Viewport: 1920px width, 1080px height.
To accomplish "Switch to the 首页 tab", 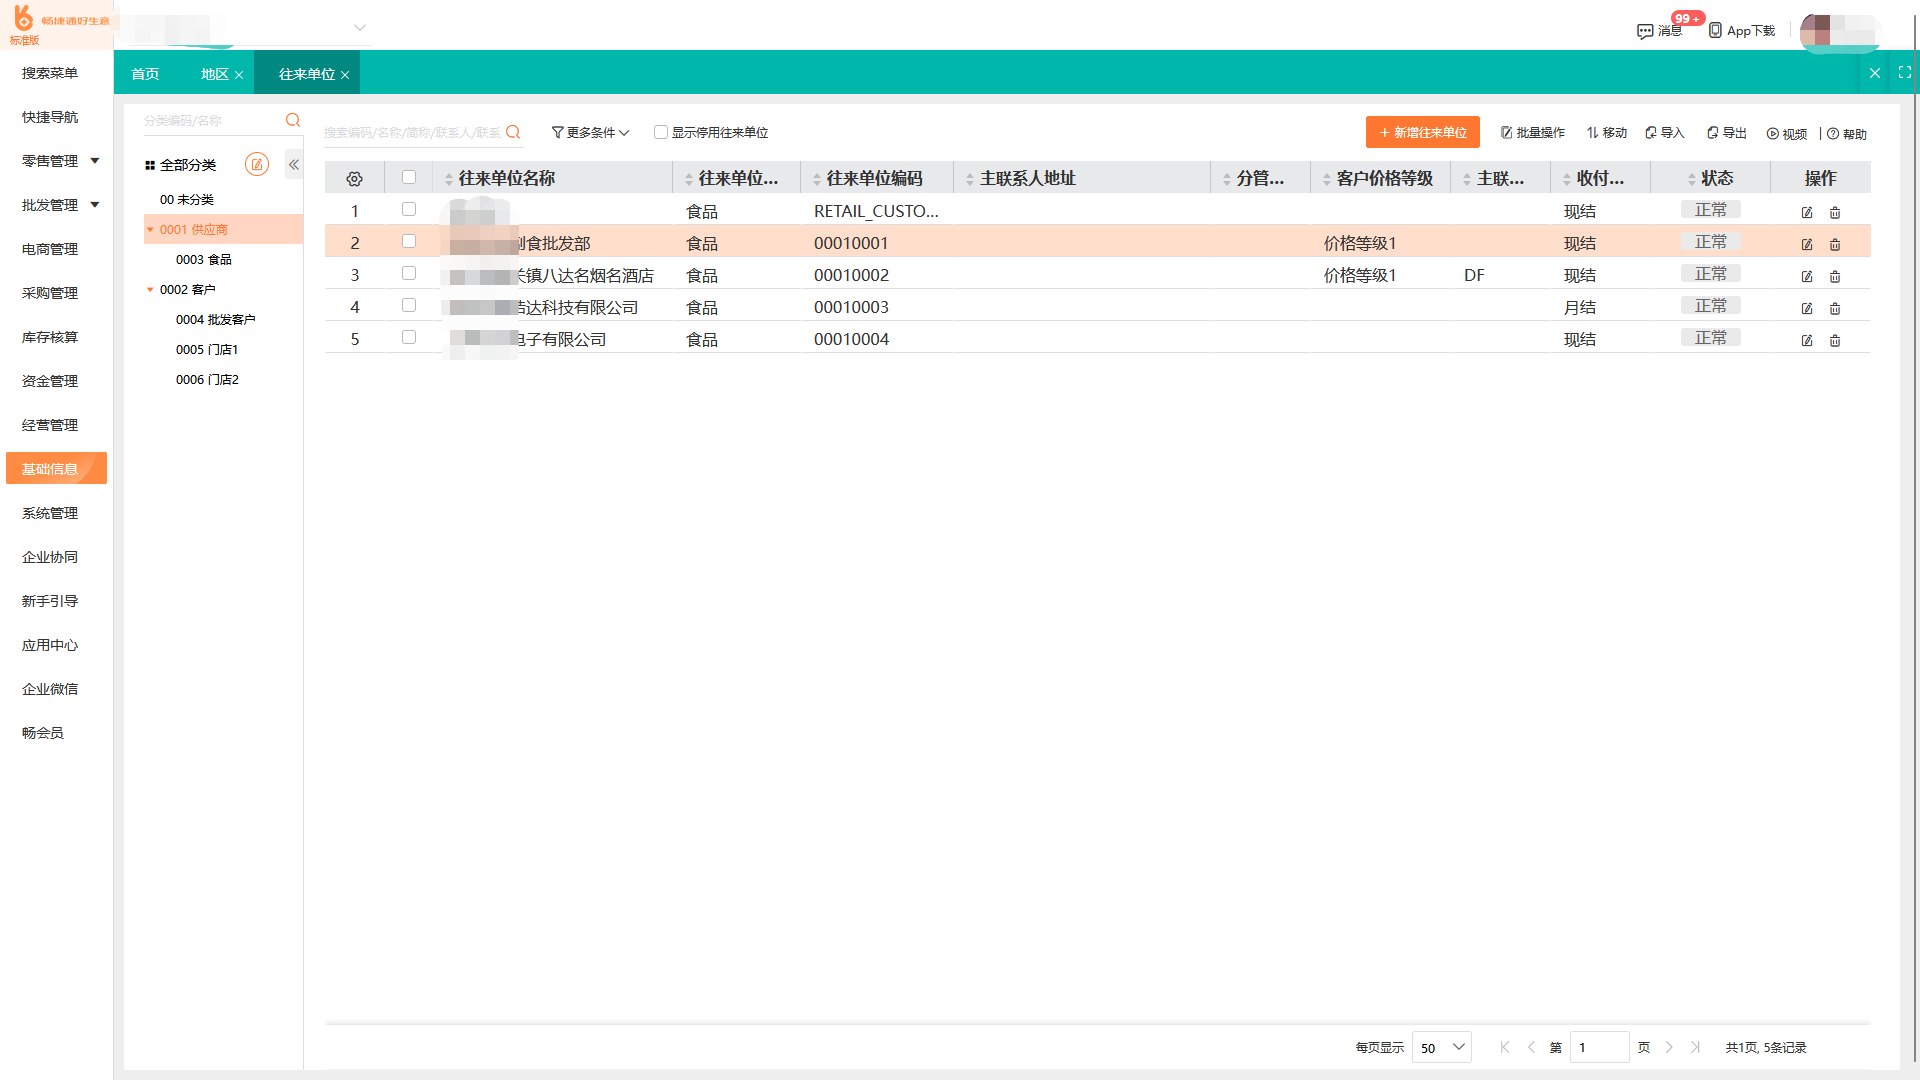I will point(144,73).
